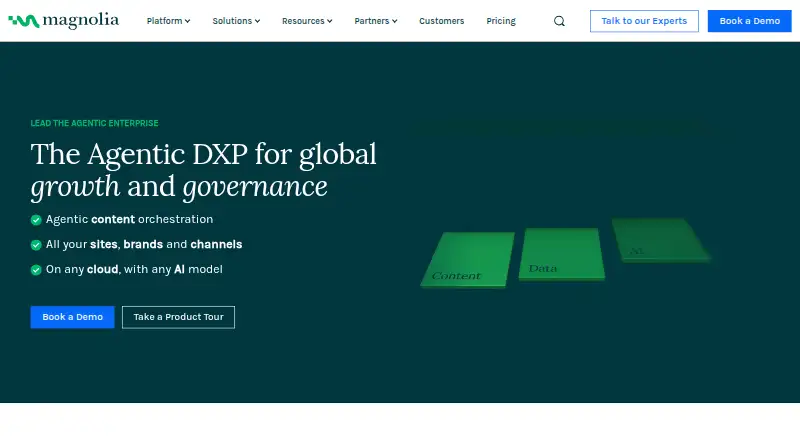Viewport: 800px width, 440px height.
Task: Expand the Resources menu chevron
Action: pos(330,21)
